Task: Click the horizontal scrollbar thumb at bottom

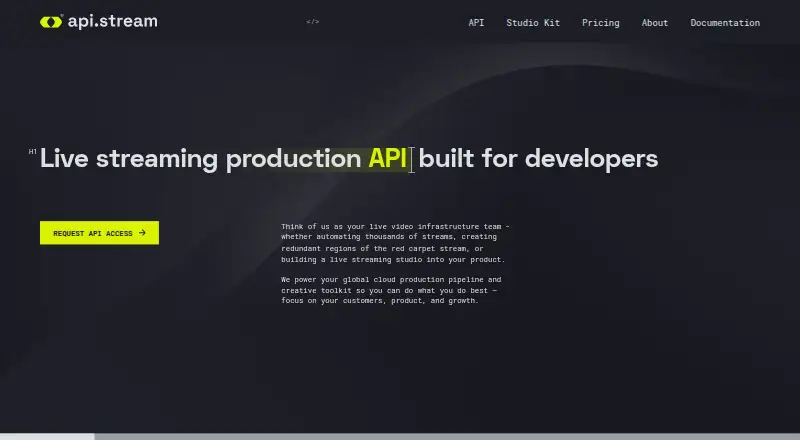Action: [47, 436]
